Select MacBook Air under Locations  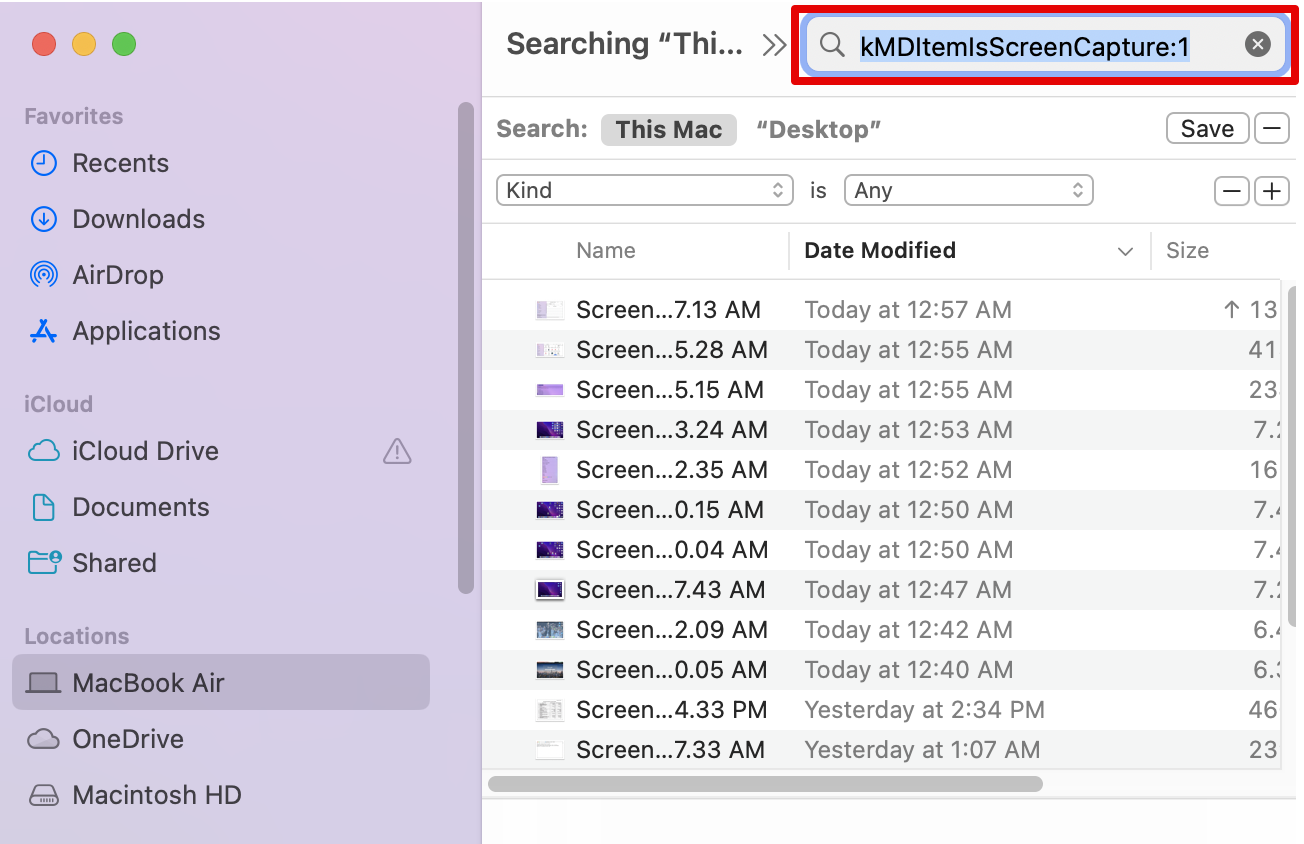pos(146,682)
